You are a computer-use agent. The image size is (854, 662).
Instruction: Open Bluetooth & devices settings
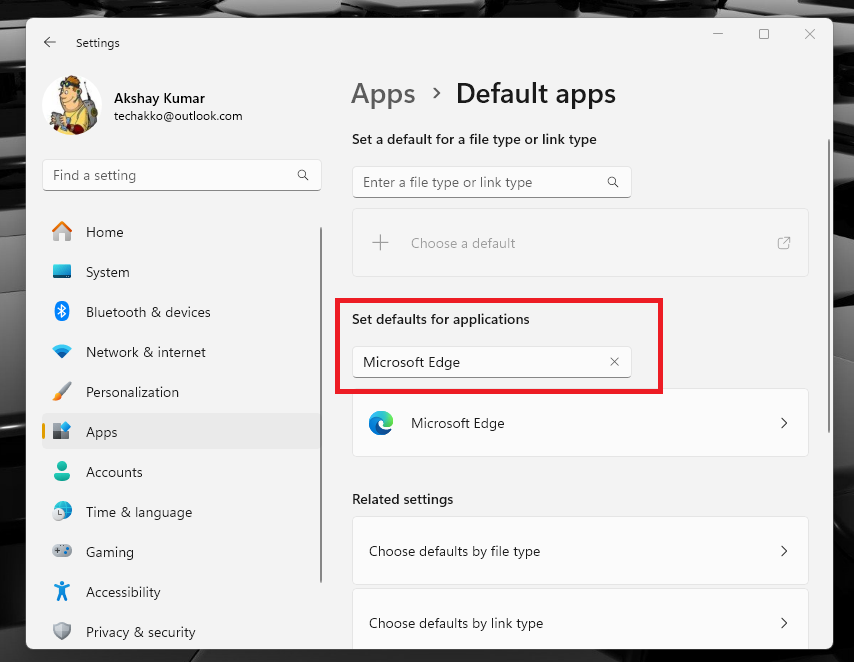tap(181, 312)
